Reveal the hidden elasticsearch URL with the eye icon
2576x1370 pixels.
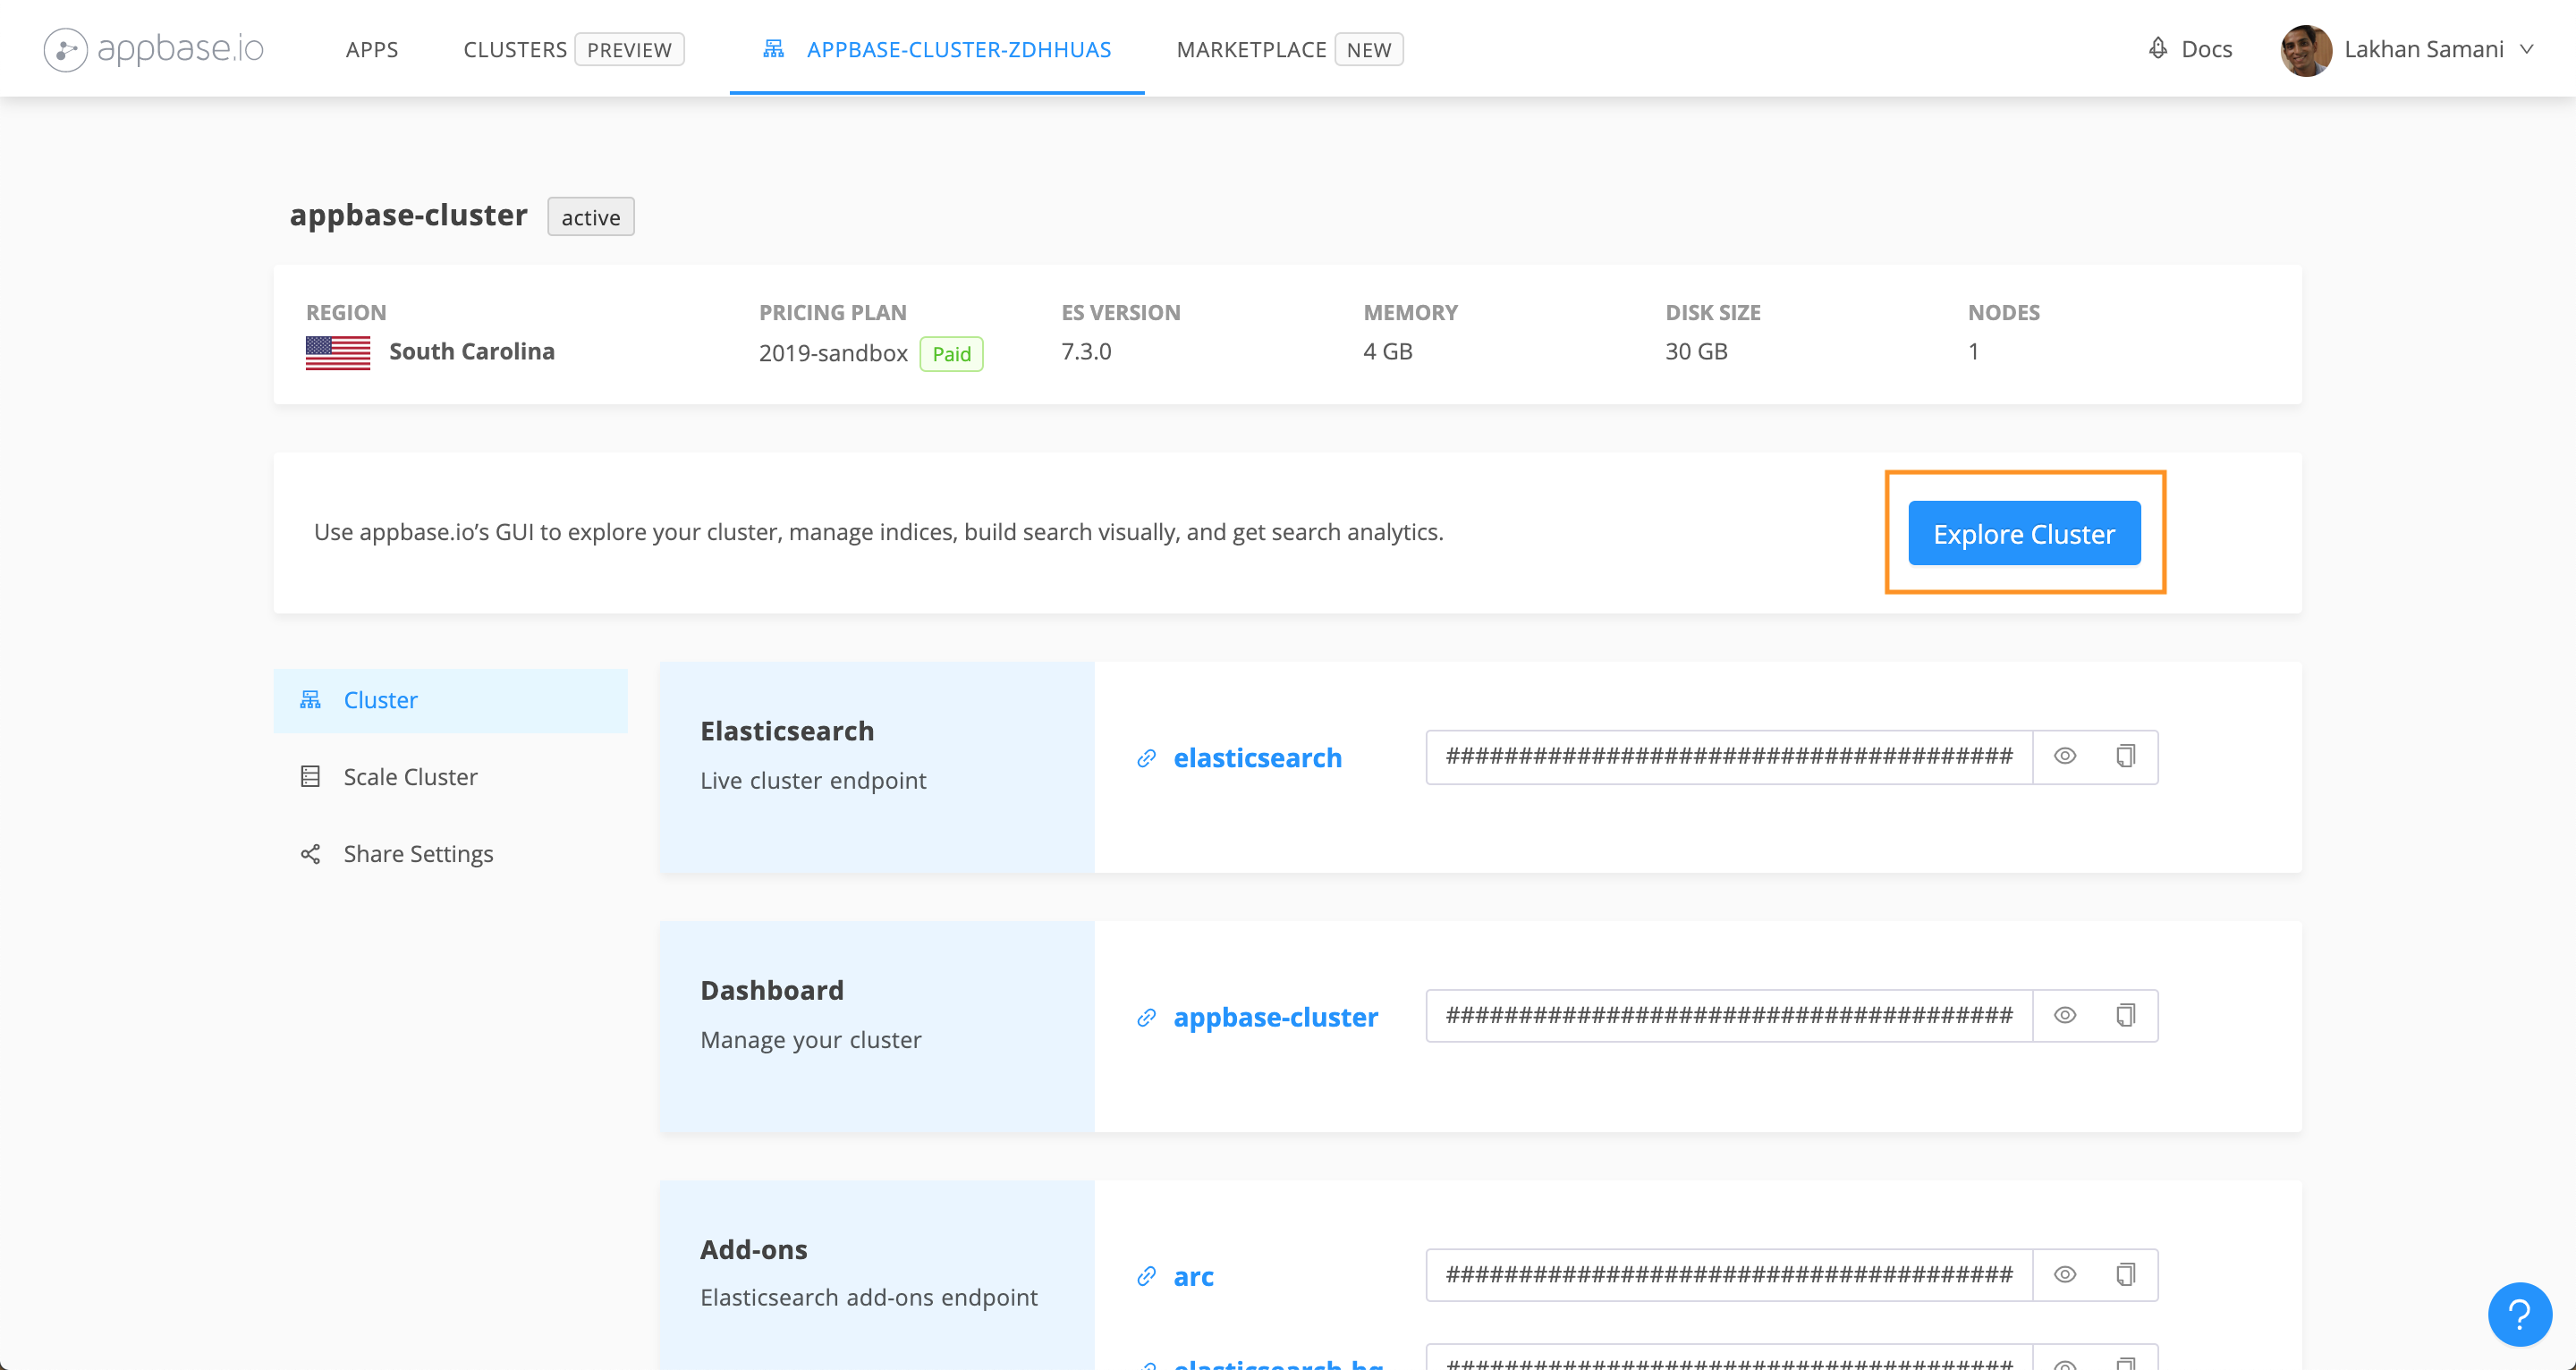[x=2064, y=756]
